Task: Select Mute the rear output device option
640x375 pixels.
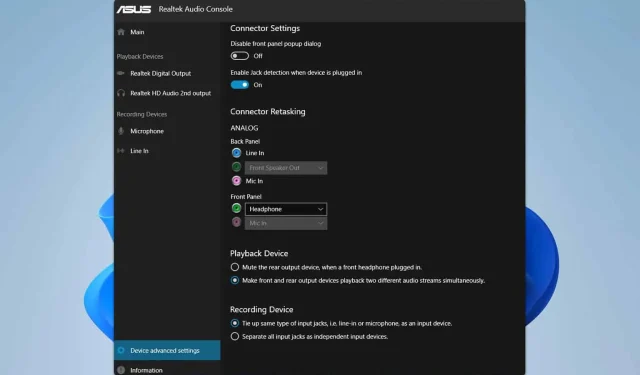Action: tap(235, 267)
